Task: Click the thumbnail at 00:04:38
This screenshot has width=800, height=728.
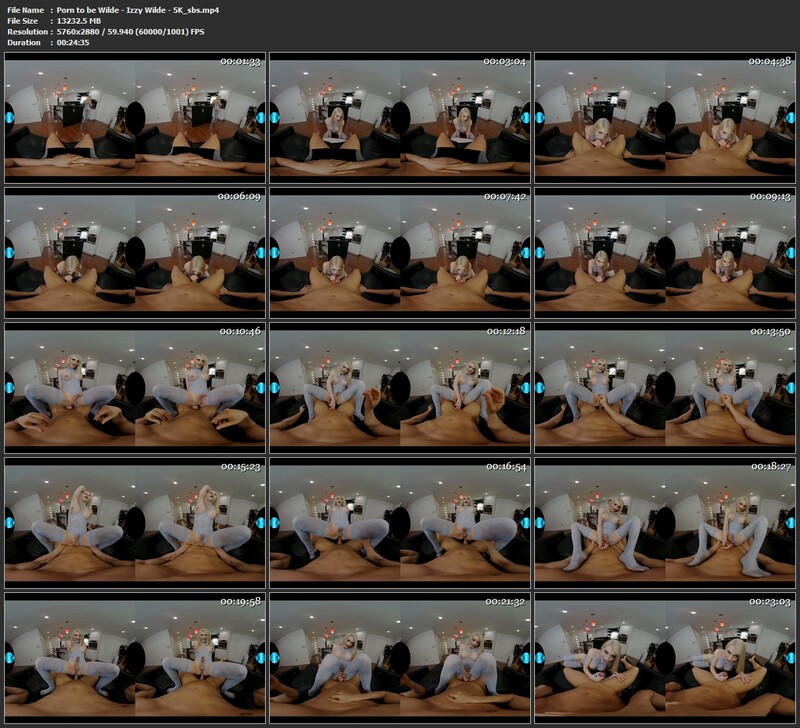Action: (x=665, y=117)
